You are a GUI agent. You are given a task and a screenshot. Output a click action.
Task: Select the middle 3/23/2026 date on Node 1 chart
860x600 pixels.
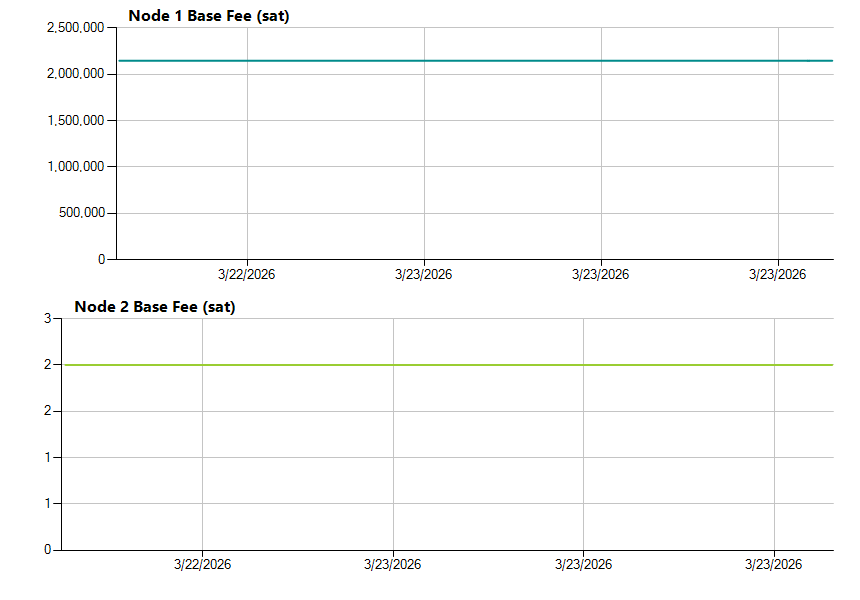[600, 275]
